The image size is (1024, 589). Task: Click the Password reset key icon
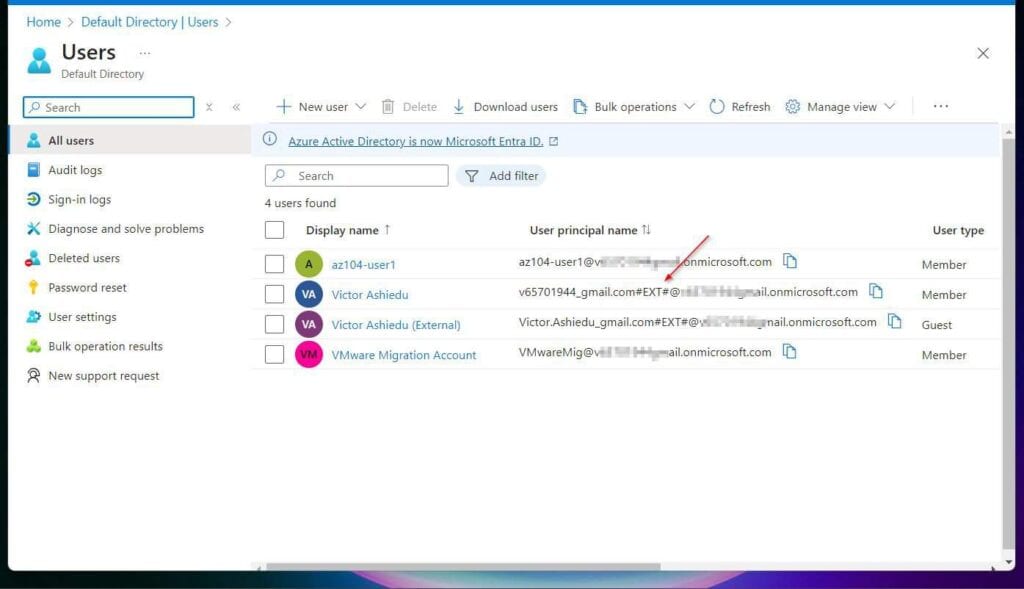33,287
